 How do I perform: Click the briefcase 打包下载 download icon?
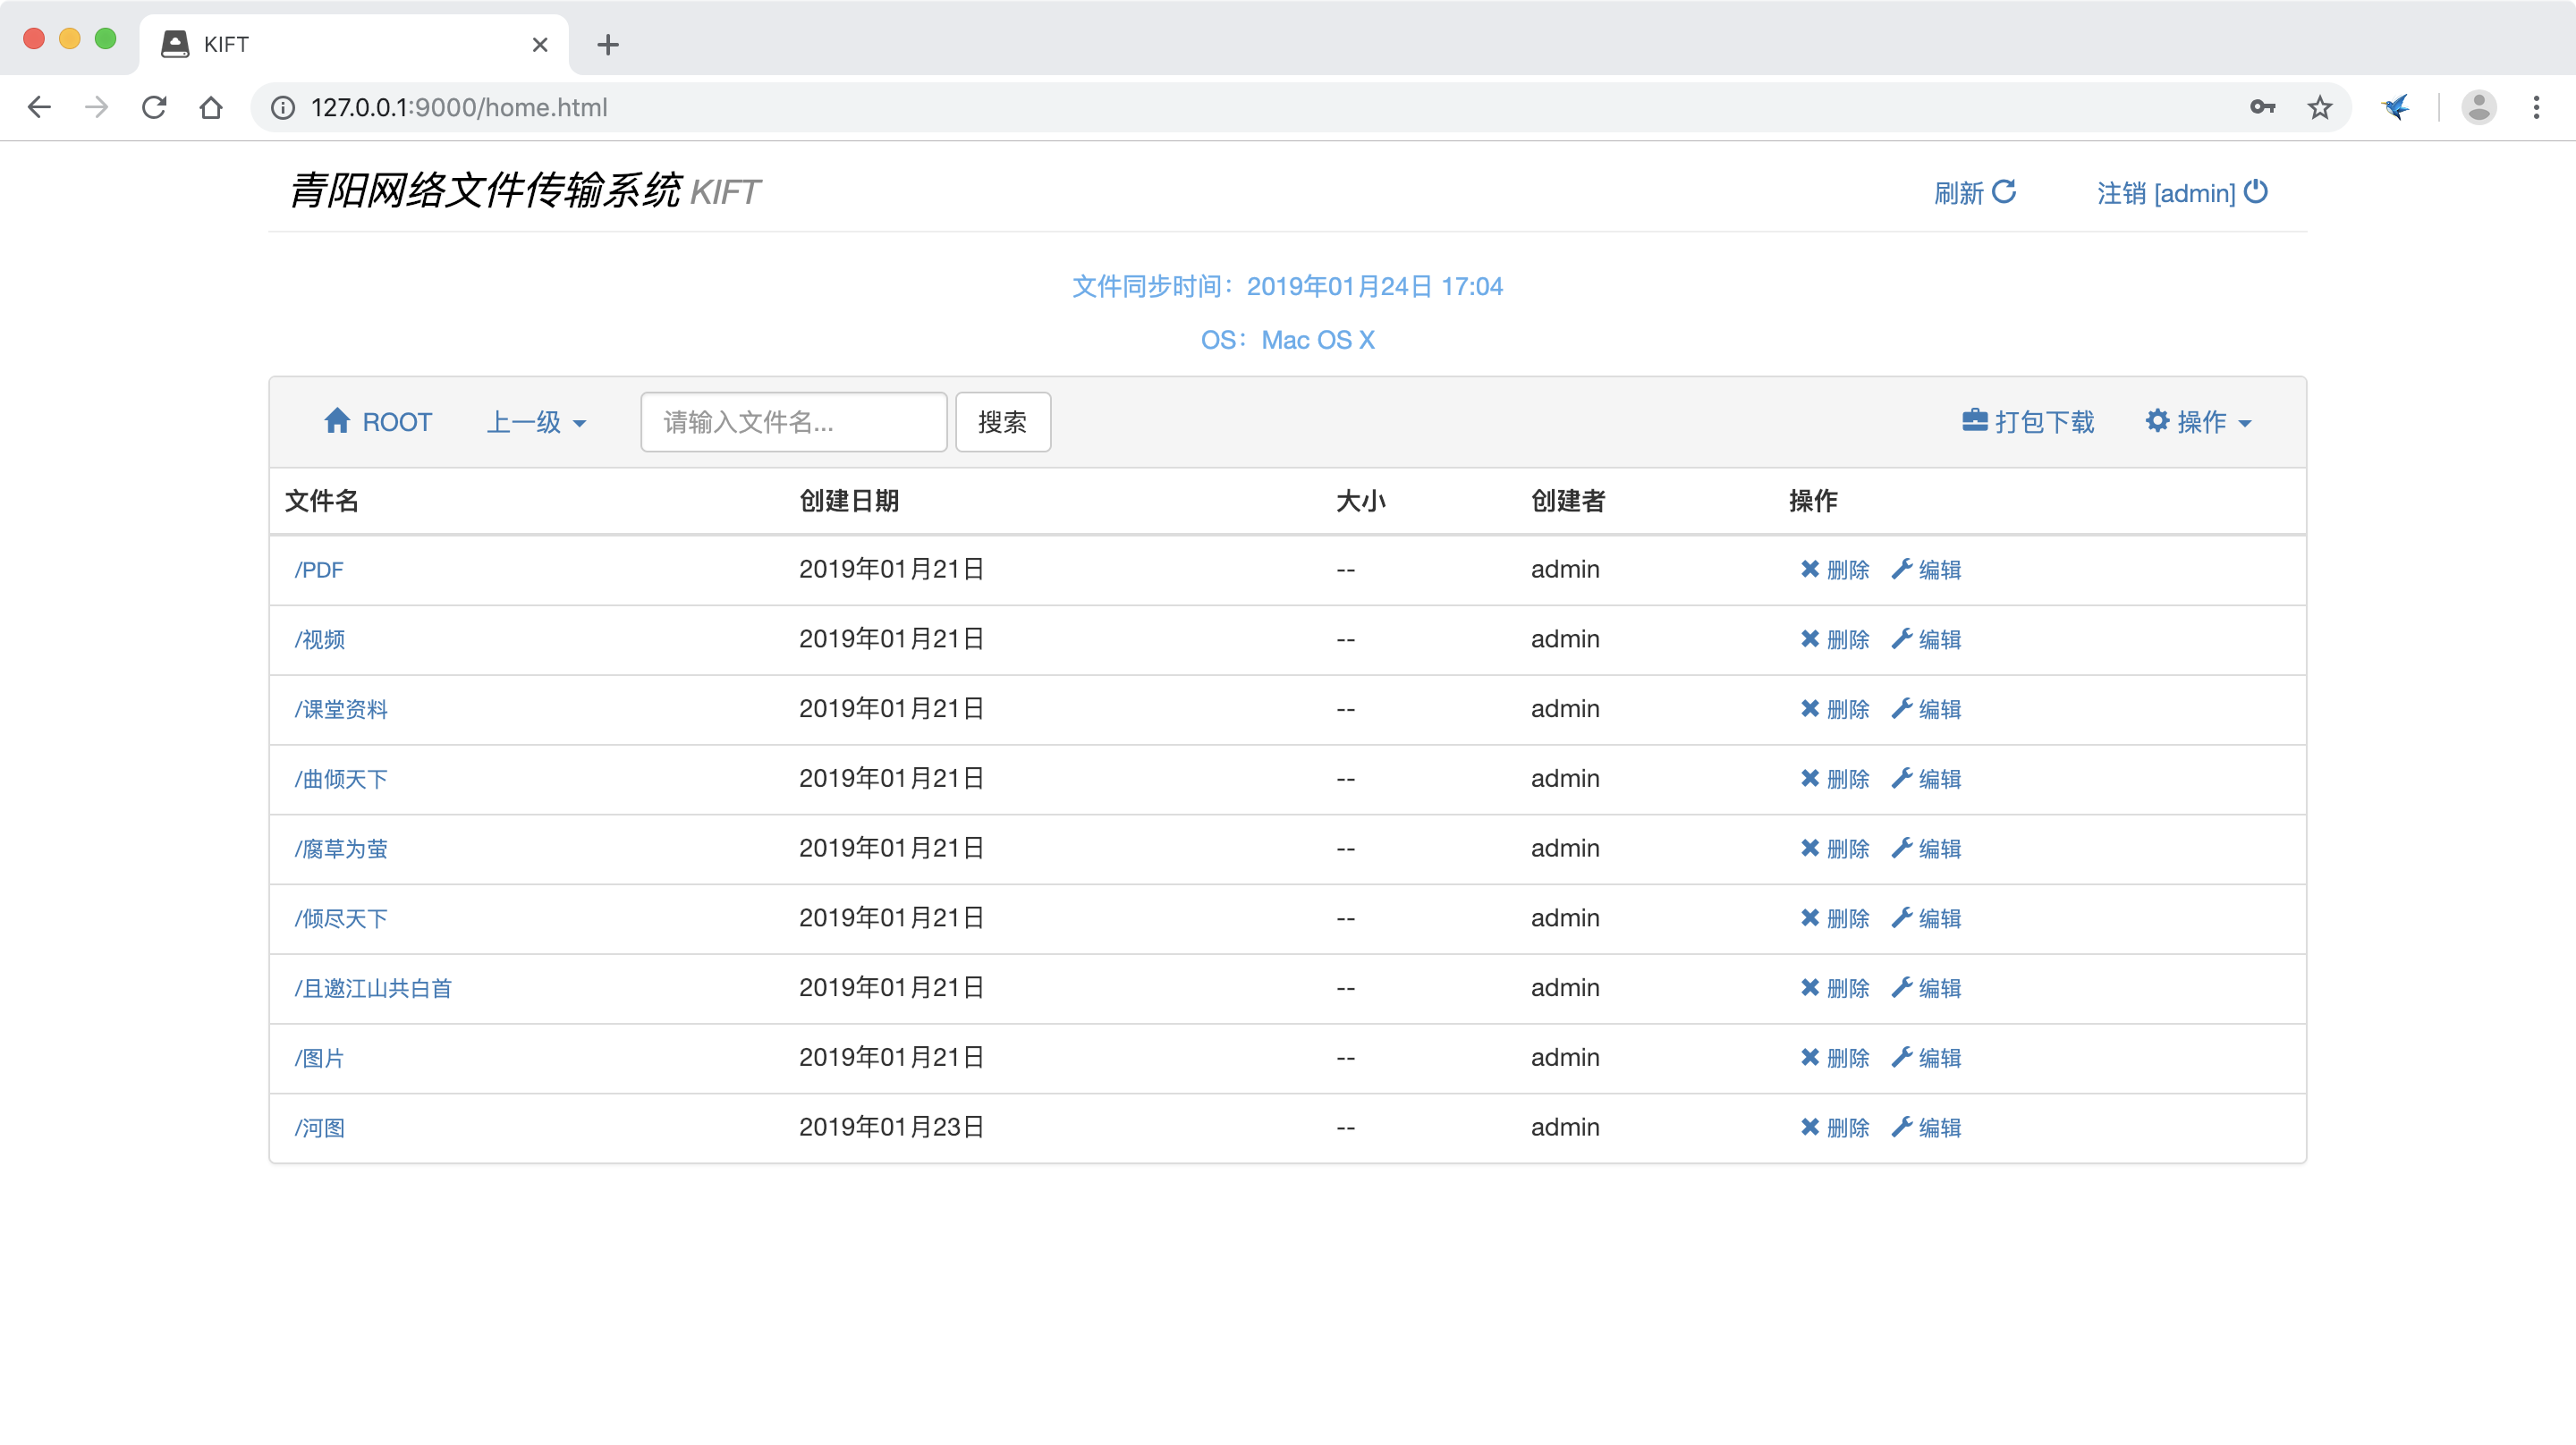(x=1974, y=421)
